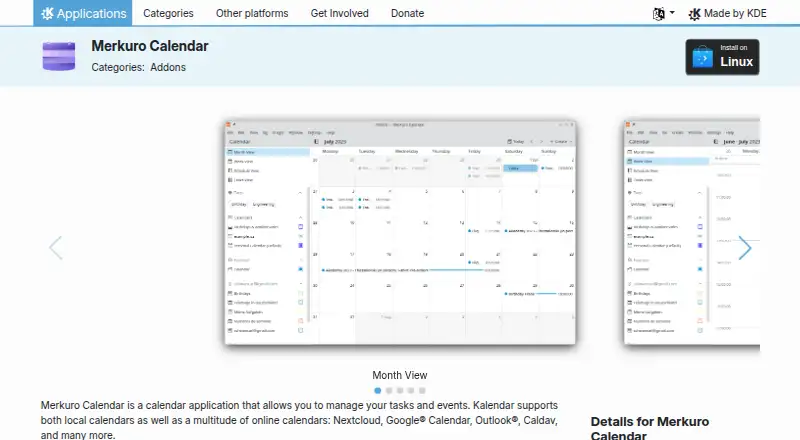Select the third carousel indicator dot
Viewport: 800px width, 440px height.
(400, 390)
